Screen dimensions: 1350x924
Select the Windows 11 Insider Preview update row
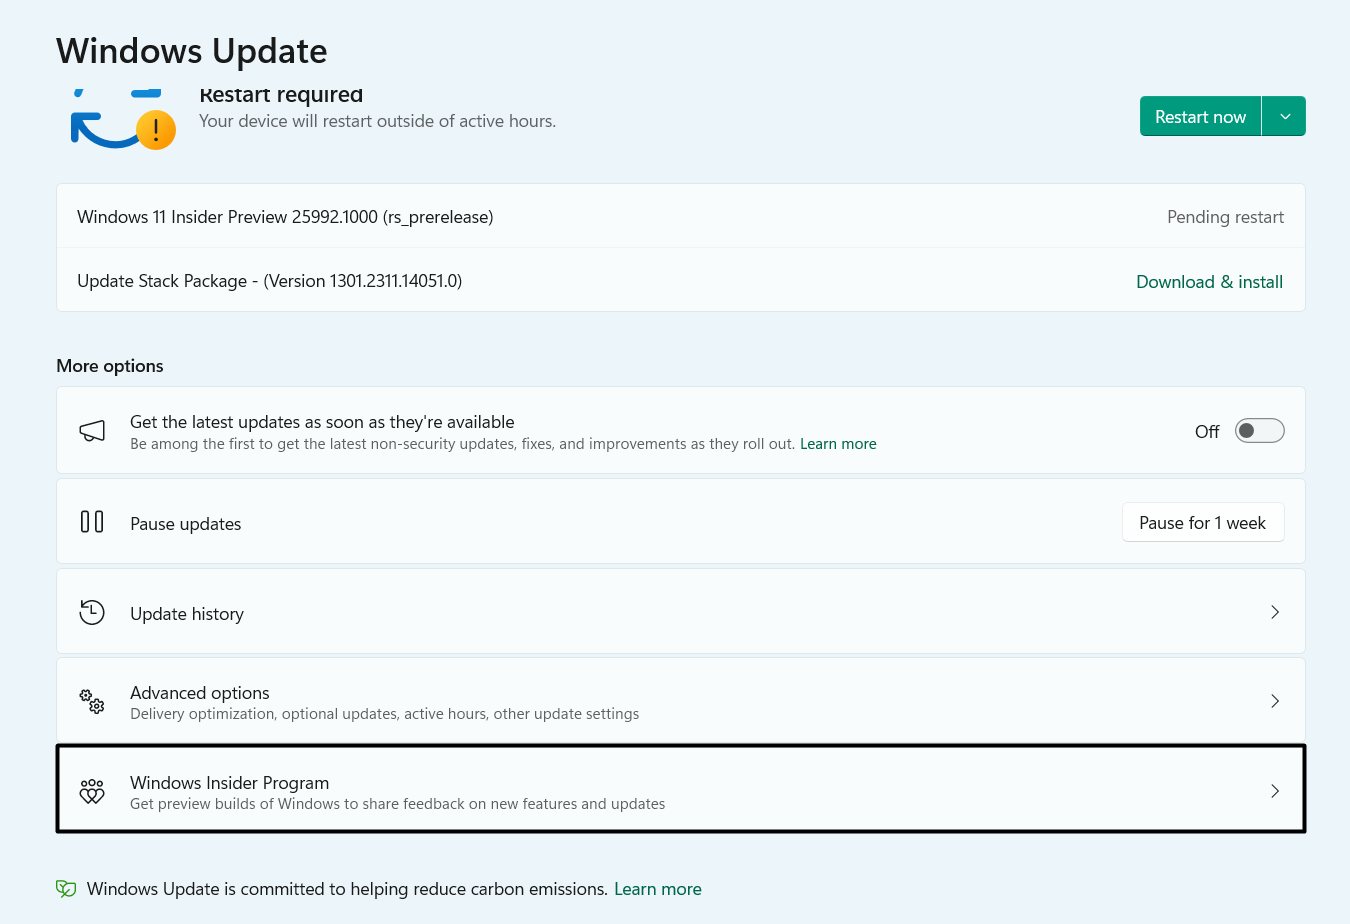pyautogui.click(x=680, y=216)
